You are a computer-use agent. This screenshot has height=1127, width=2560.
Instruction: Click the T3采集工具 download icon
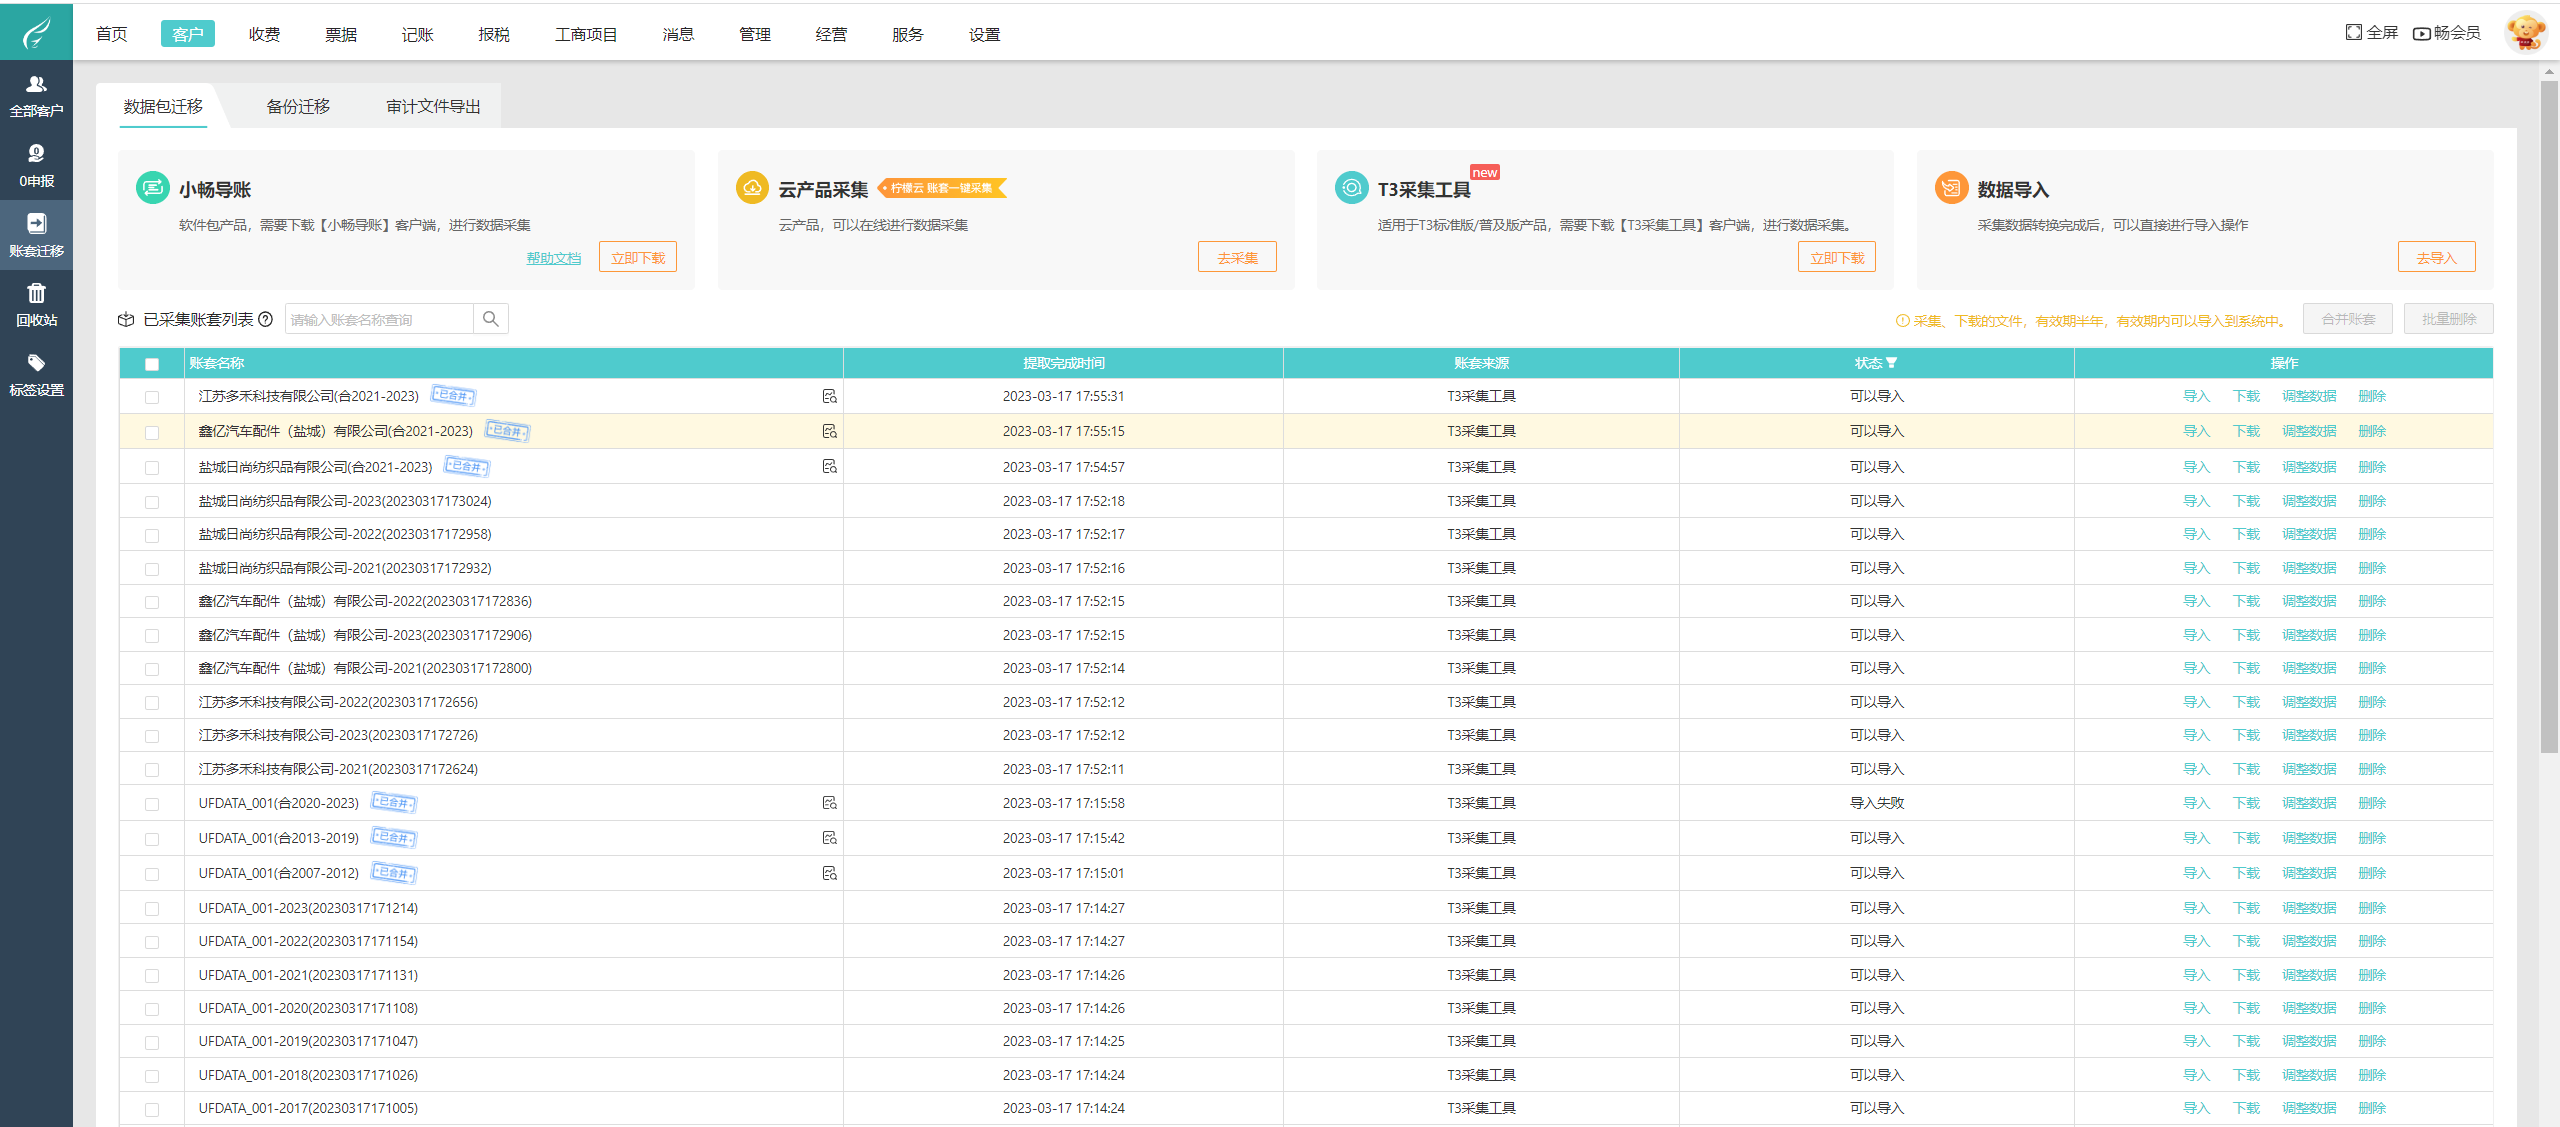(x=1837, y=258)
